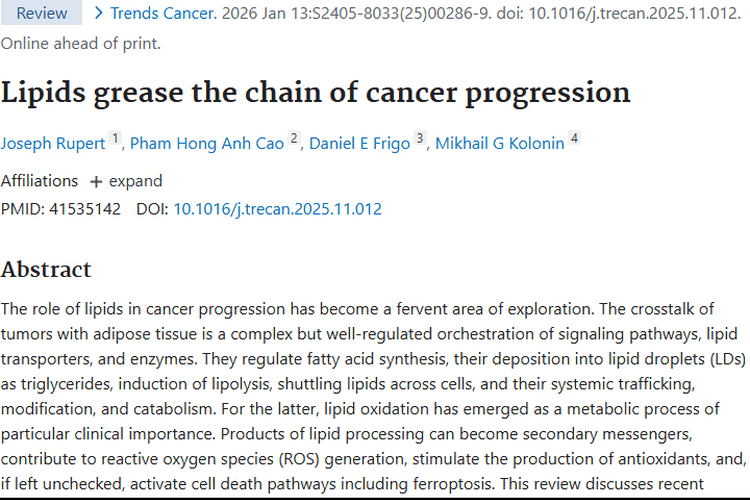Click the Review publication type badge
Screen dimensions: 750x500
tap(41, 13)
